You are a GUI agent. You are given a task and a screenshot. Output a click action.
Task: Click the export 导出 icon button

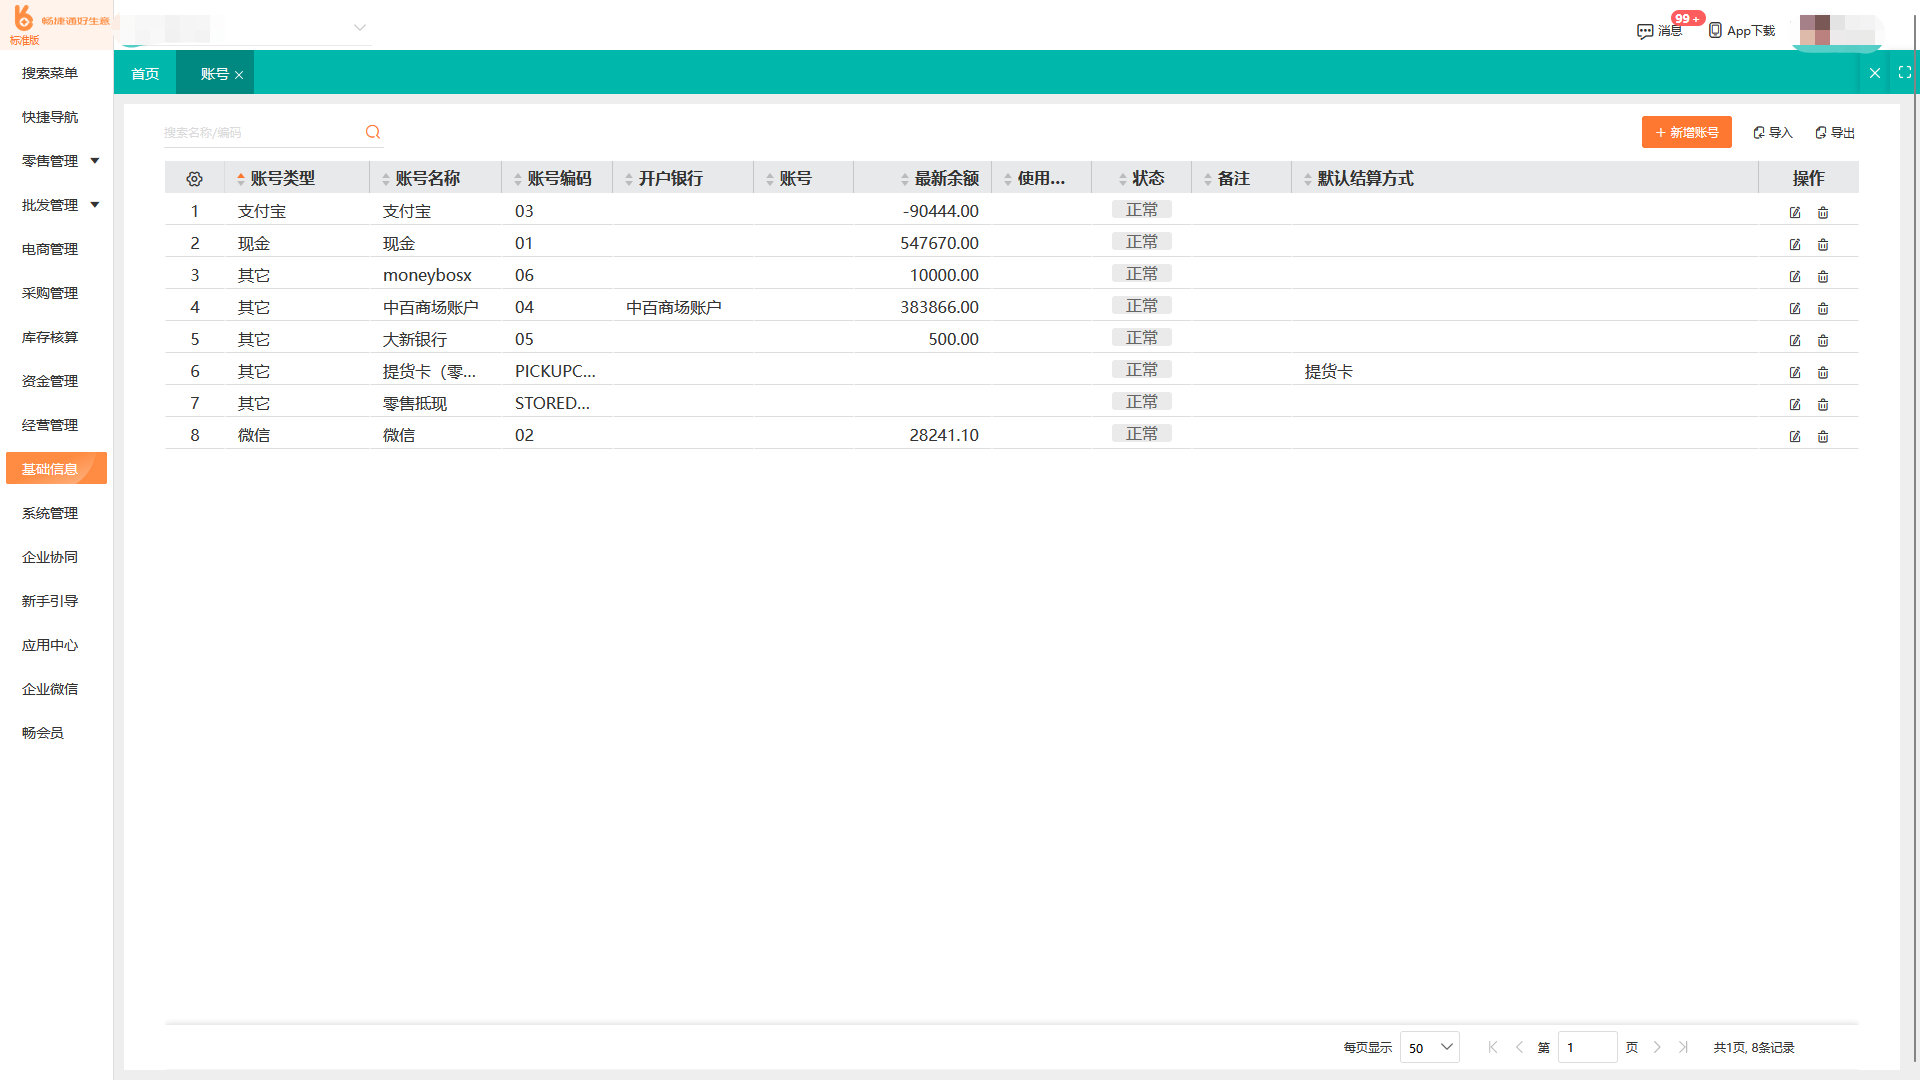click(1837, 132)
